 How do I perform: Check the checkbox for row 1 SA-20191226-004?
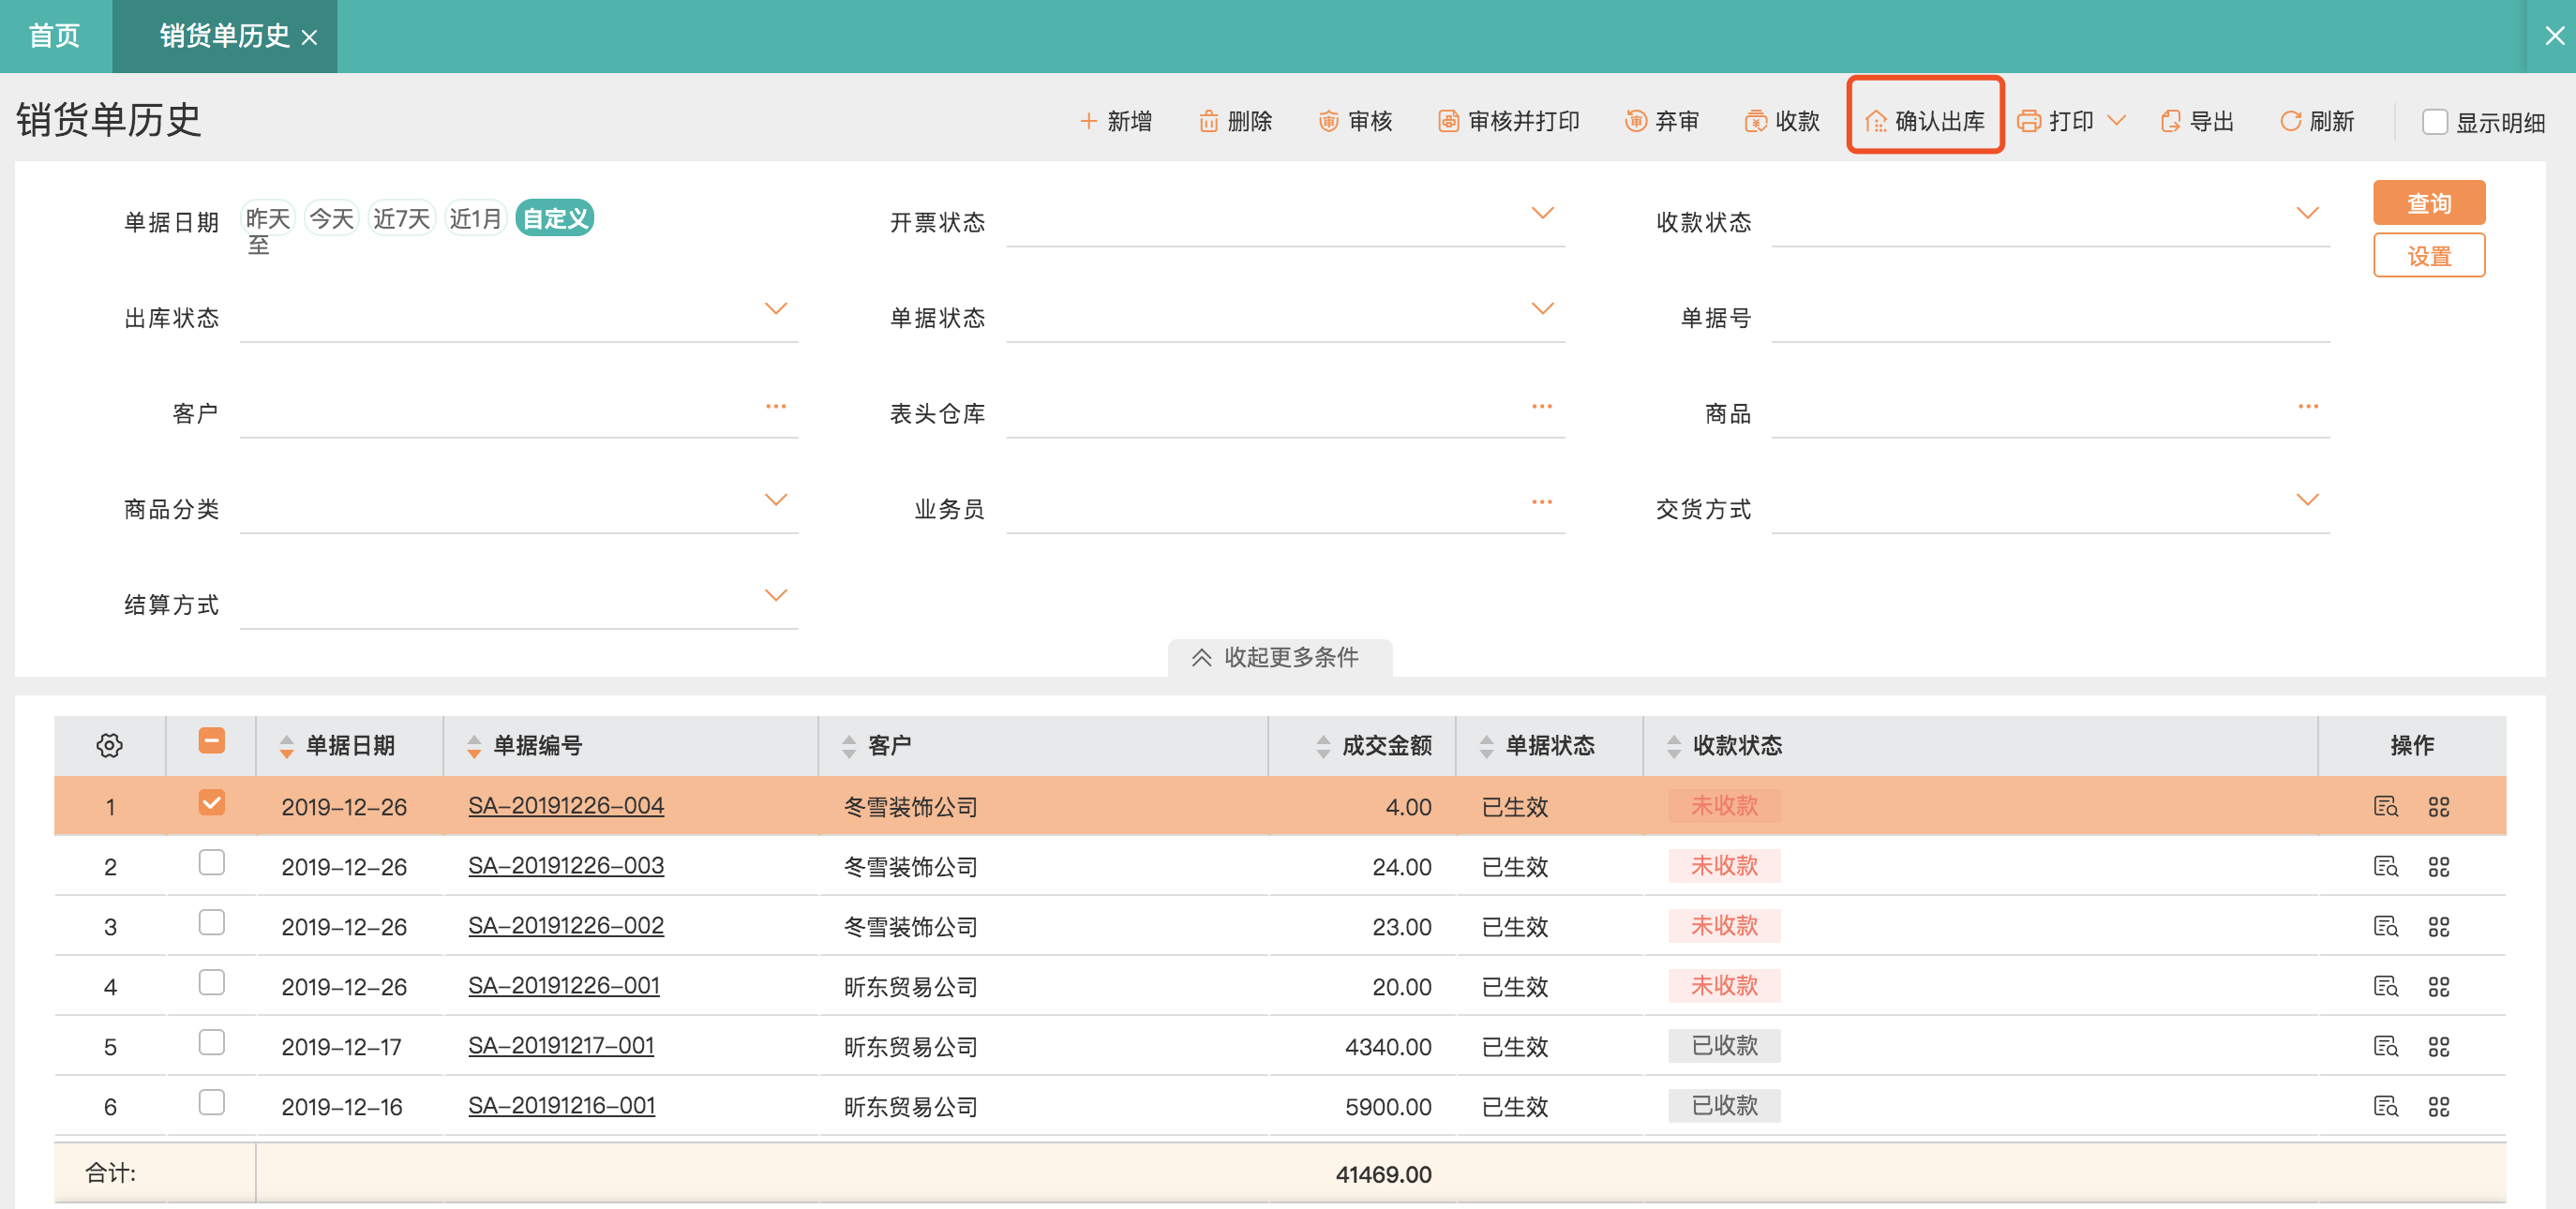209,803
